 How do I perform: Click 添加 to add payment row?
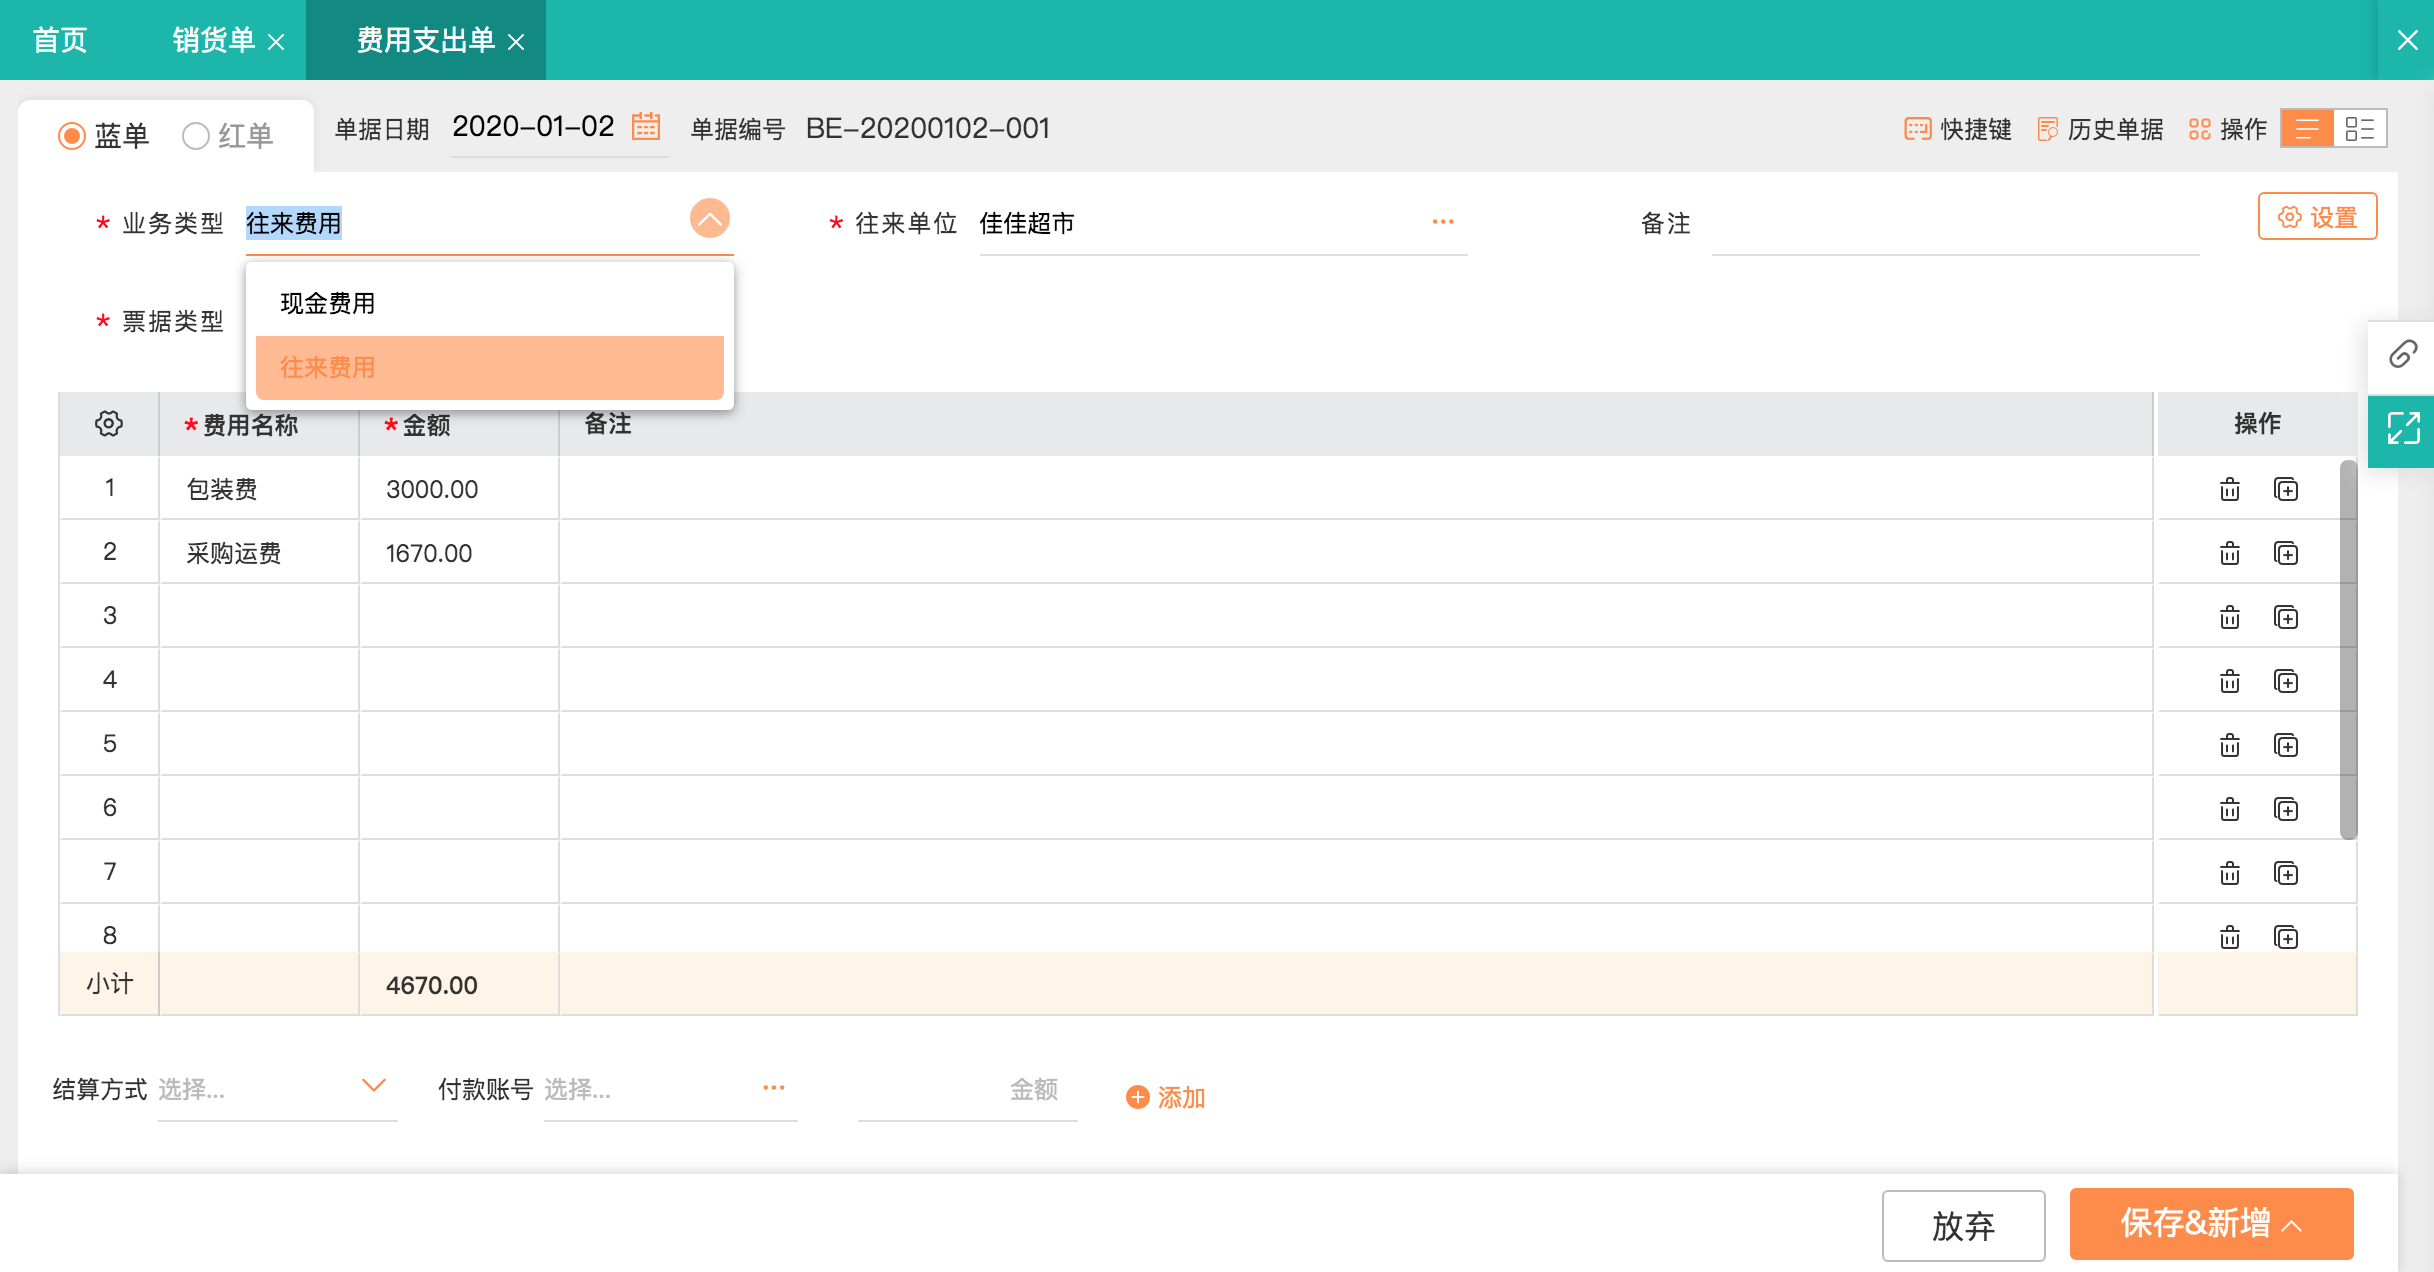coord(1164,1096)
